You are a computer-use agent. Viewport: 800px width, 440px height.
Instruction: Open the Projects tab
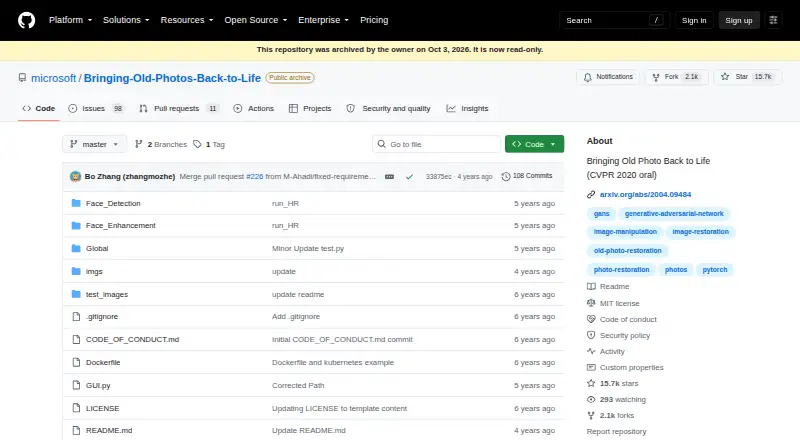click(310, 108)
